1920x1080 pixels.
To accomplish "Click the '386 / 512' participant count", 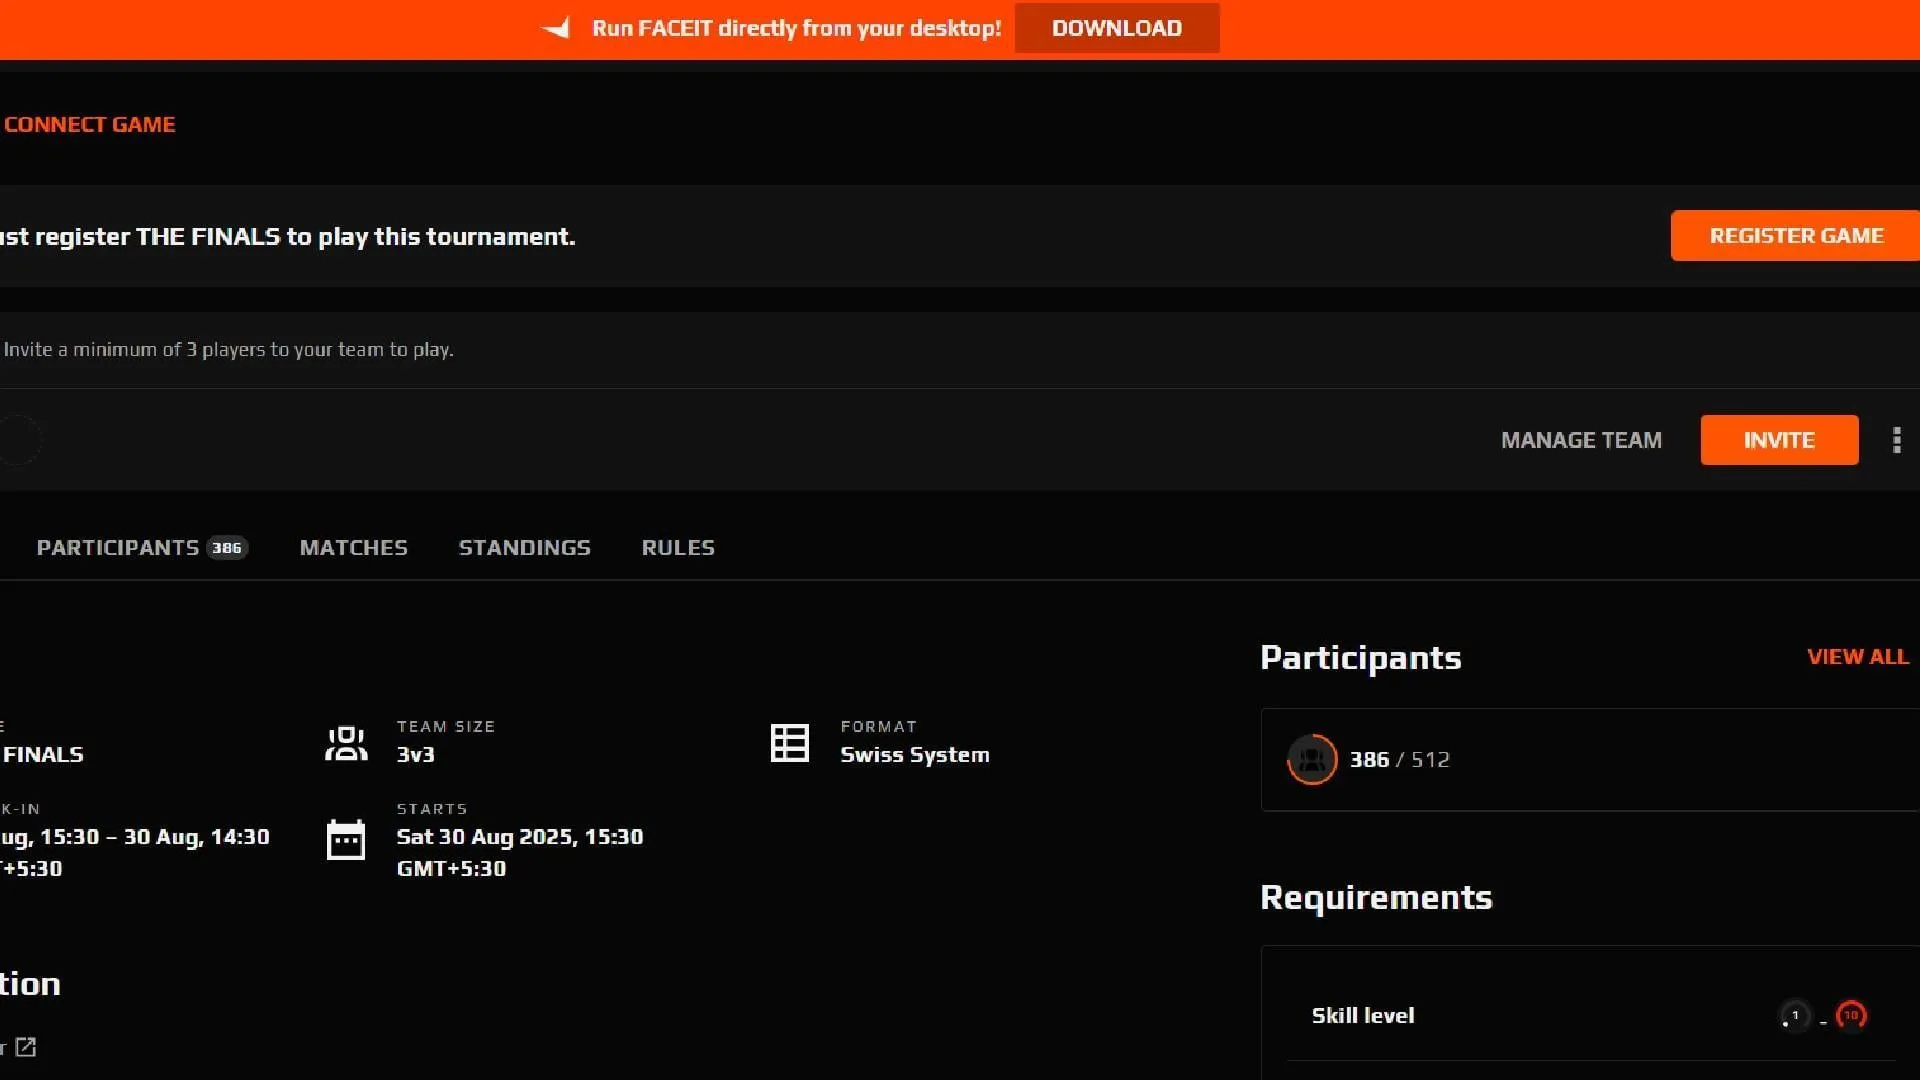I will [1399, 760].
